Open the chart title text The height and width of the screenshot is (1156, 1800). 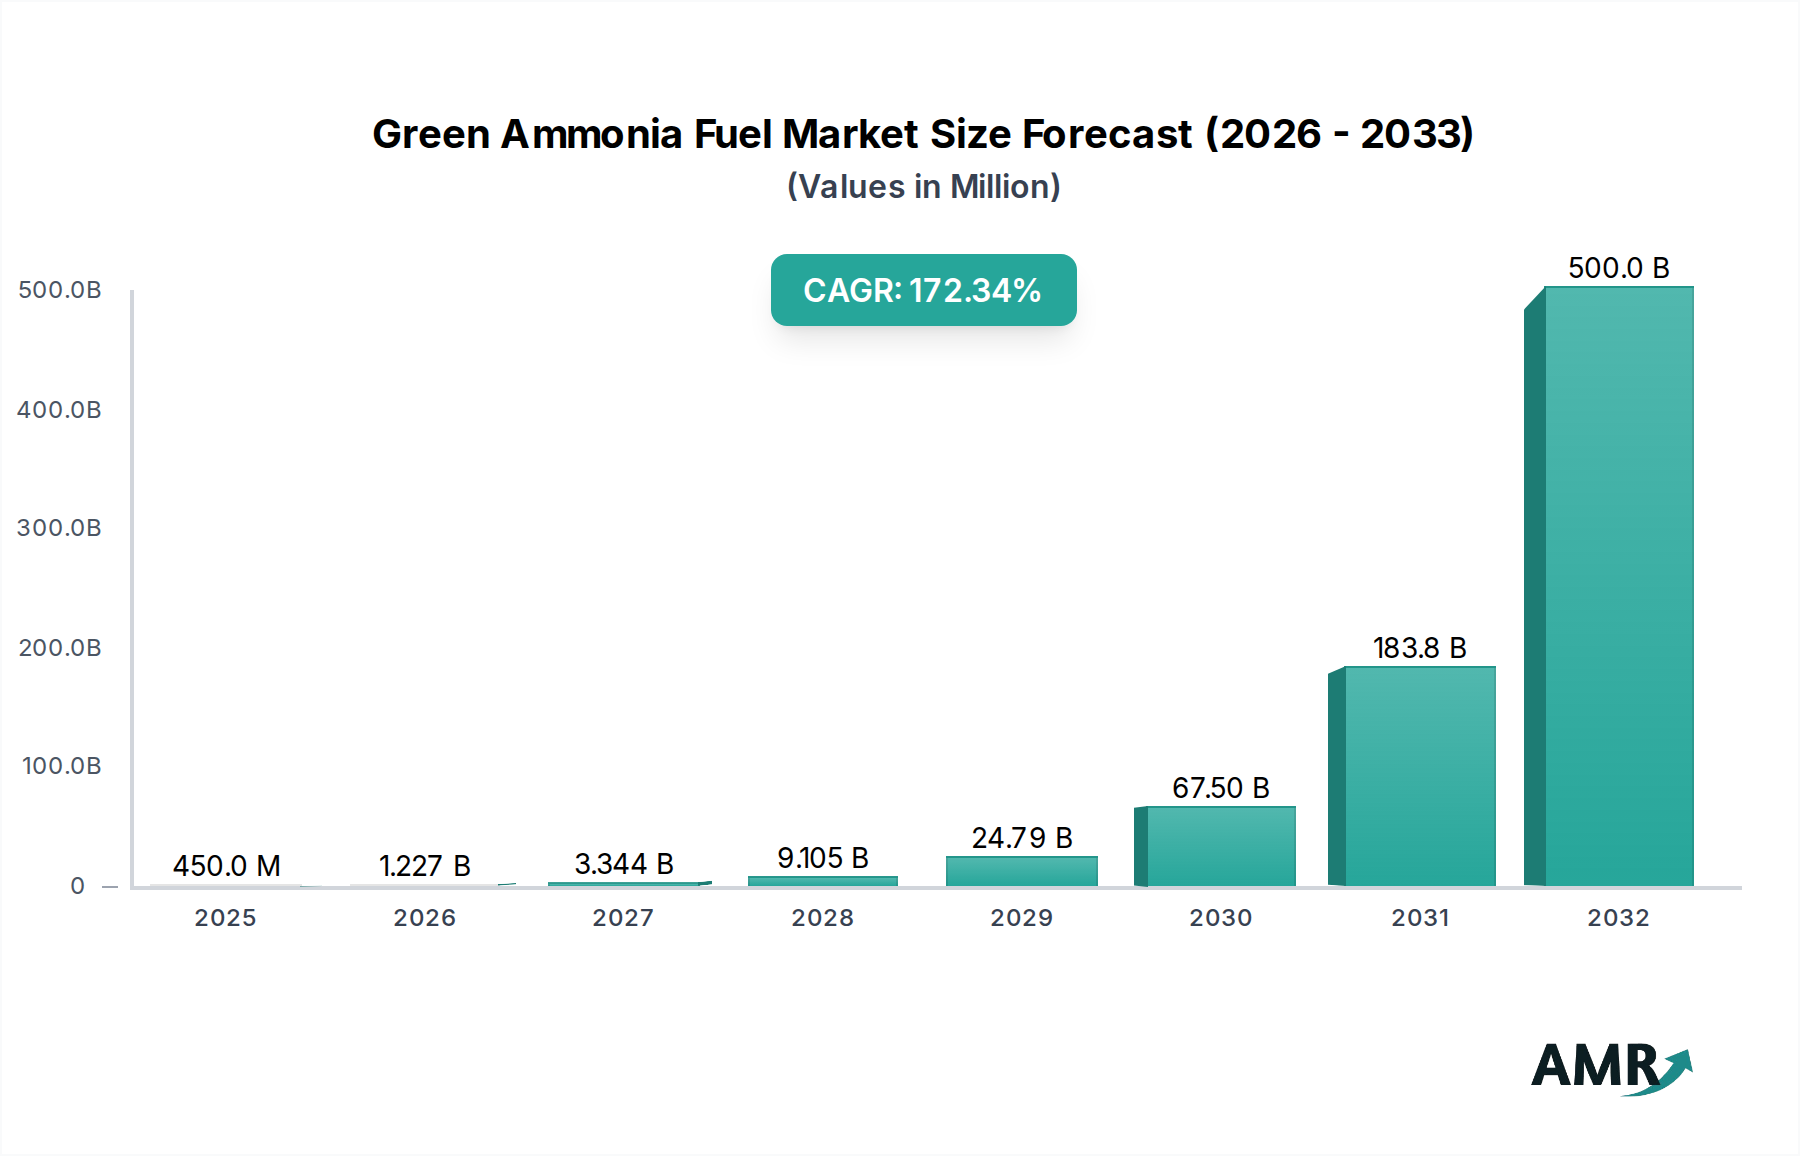923,131
